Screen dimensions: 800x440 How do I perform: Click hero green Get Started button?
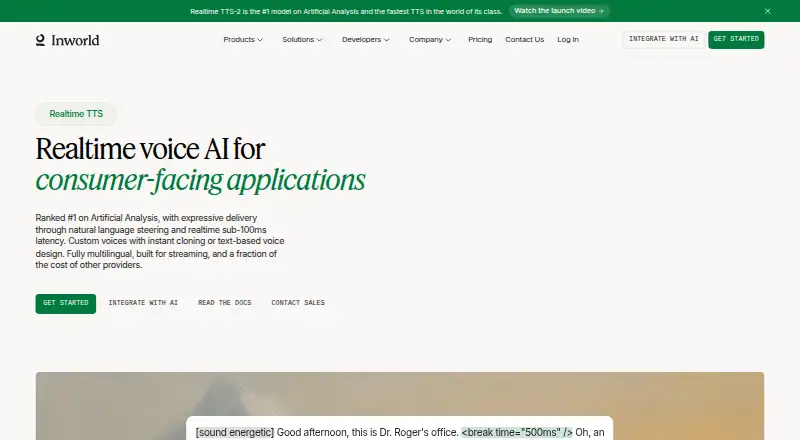tap(66, 303)
